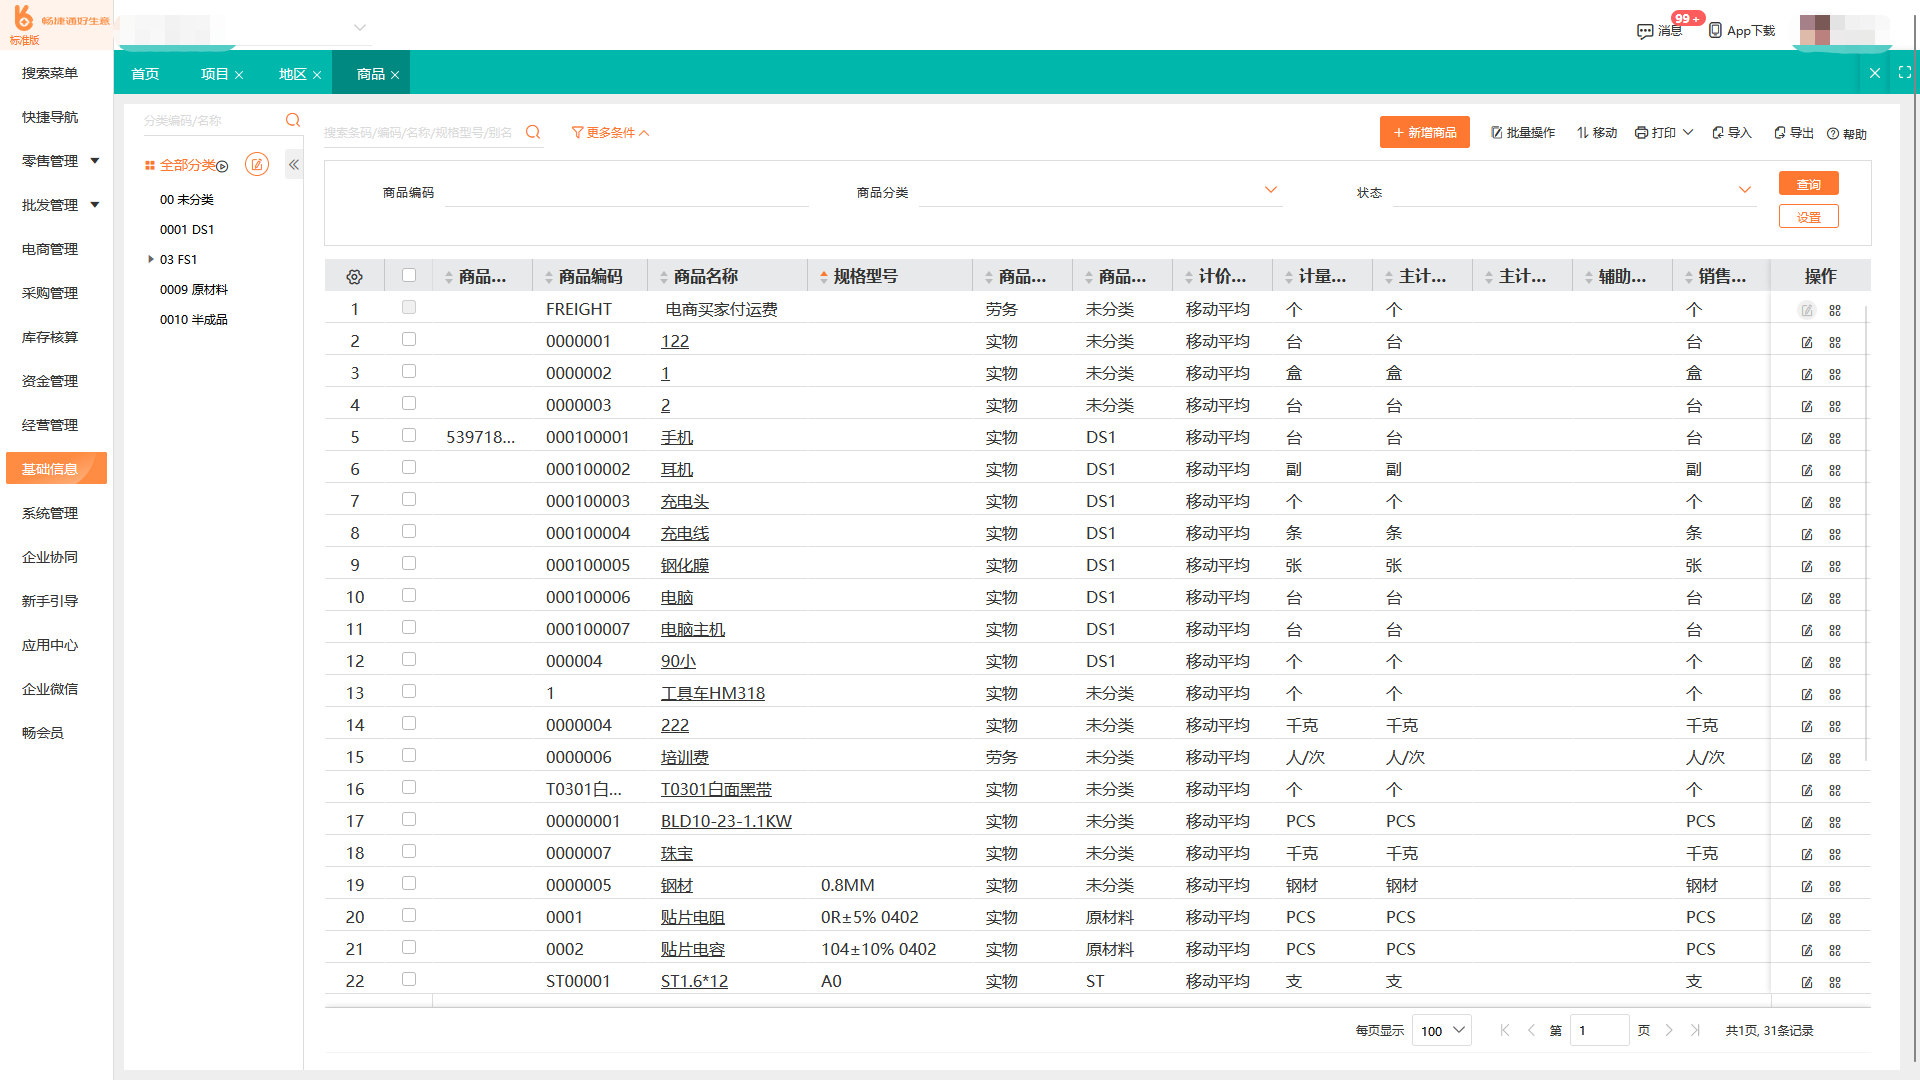This screenshot has height=1080, width=1920.
Task: Toggle checkbox for row 5 手机
Action: [409, 435]
